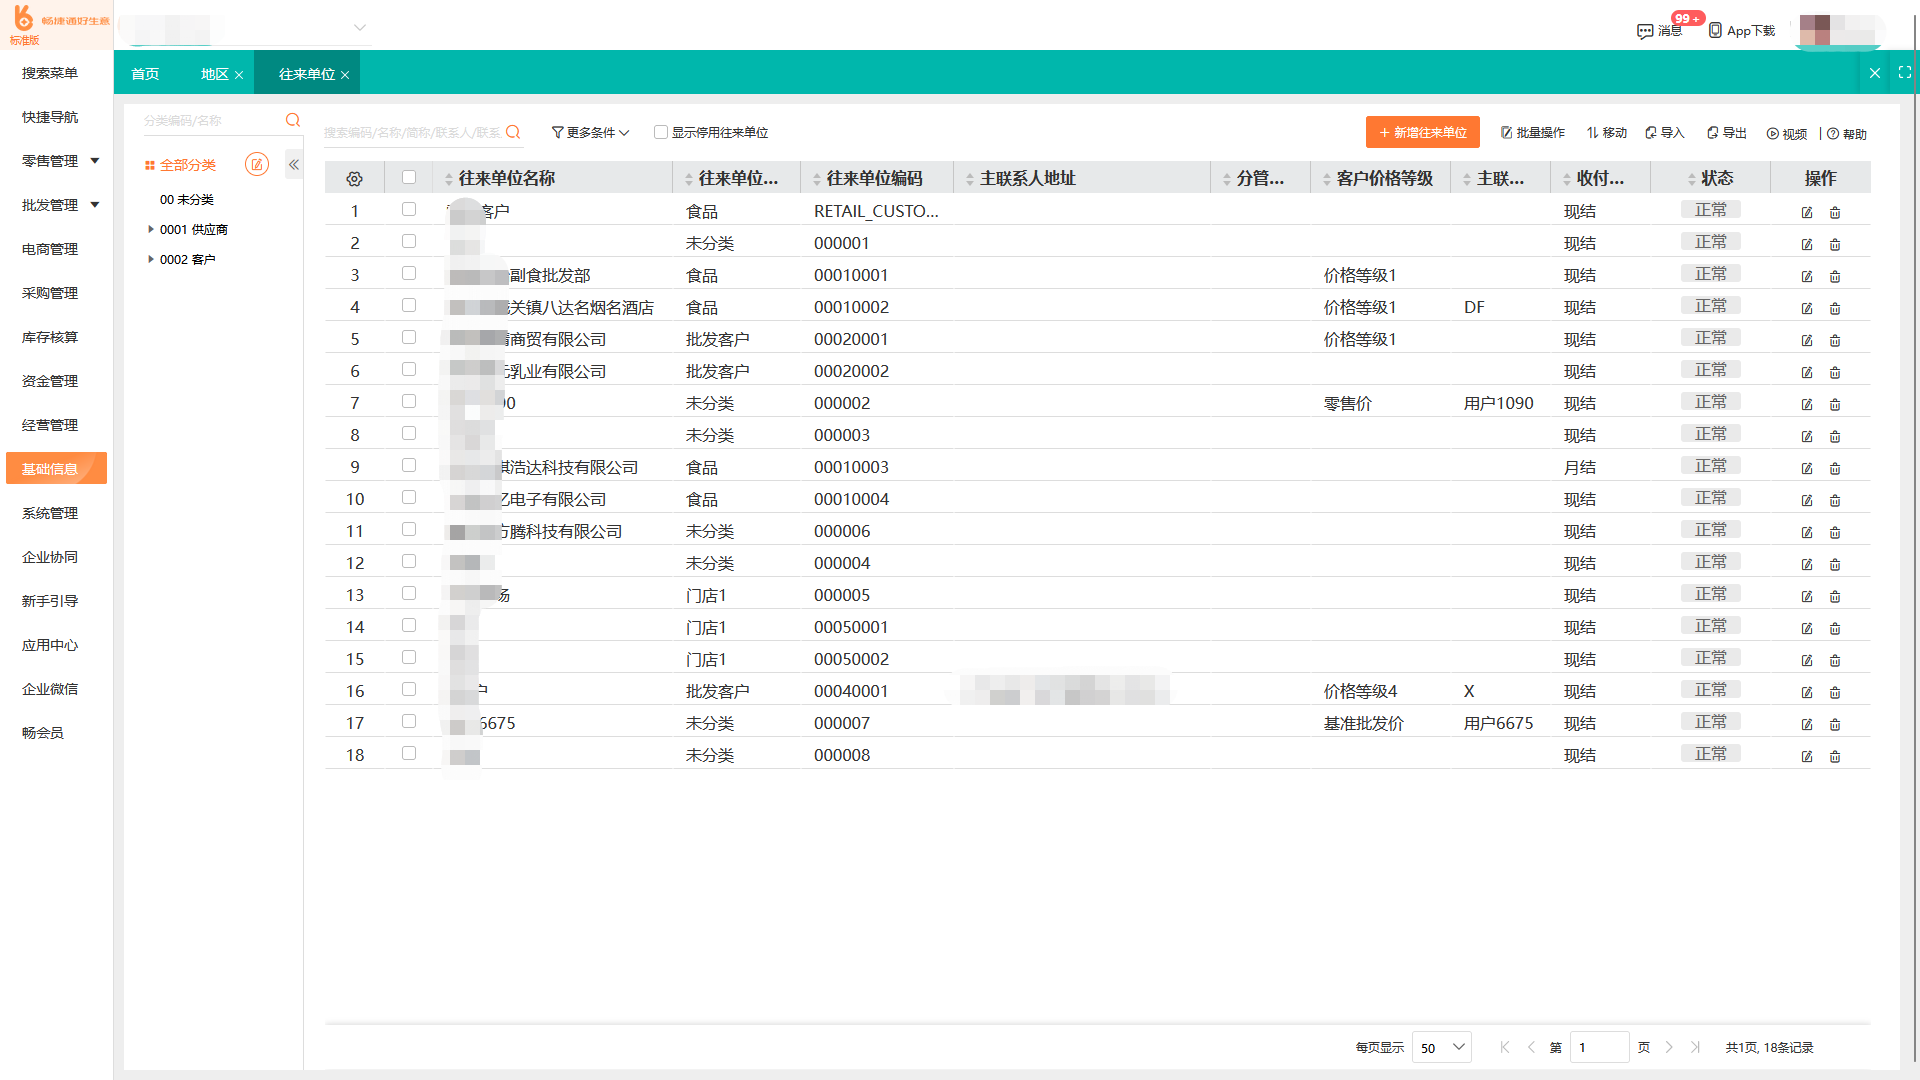Select checkbox for row 16
The width and height of the screenshot is (1920, 1080).
(410, 690)
